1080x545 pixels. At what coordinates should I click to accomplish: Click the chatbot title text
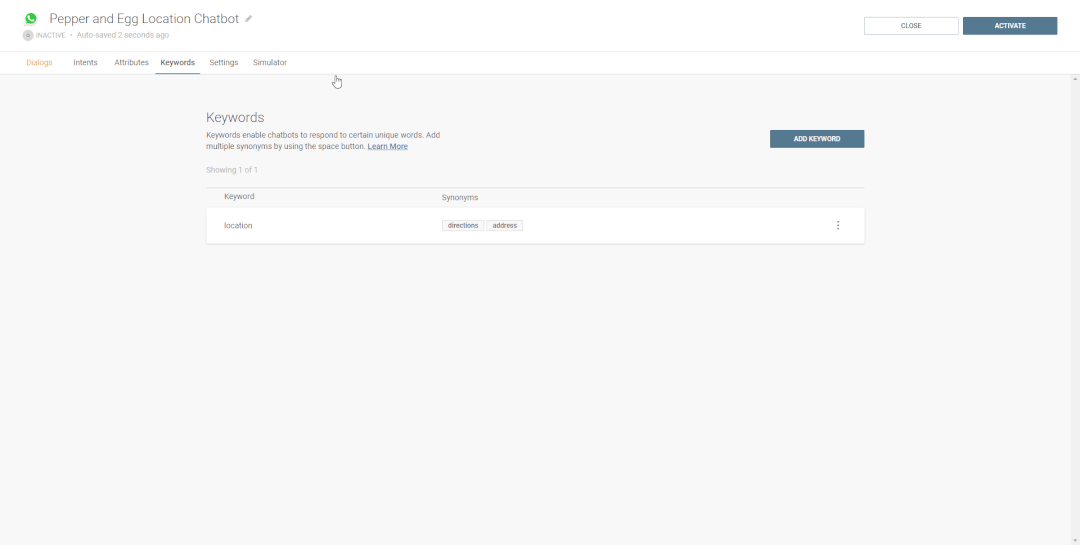tap(144, 19)
